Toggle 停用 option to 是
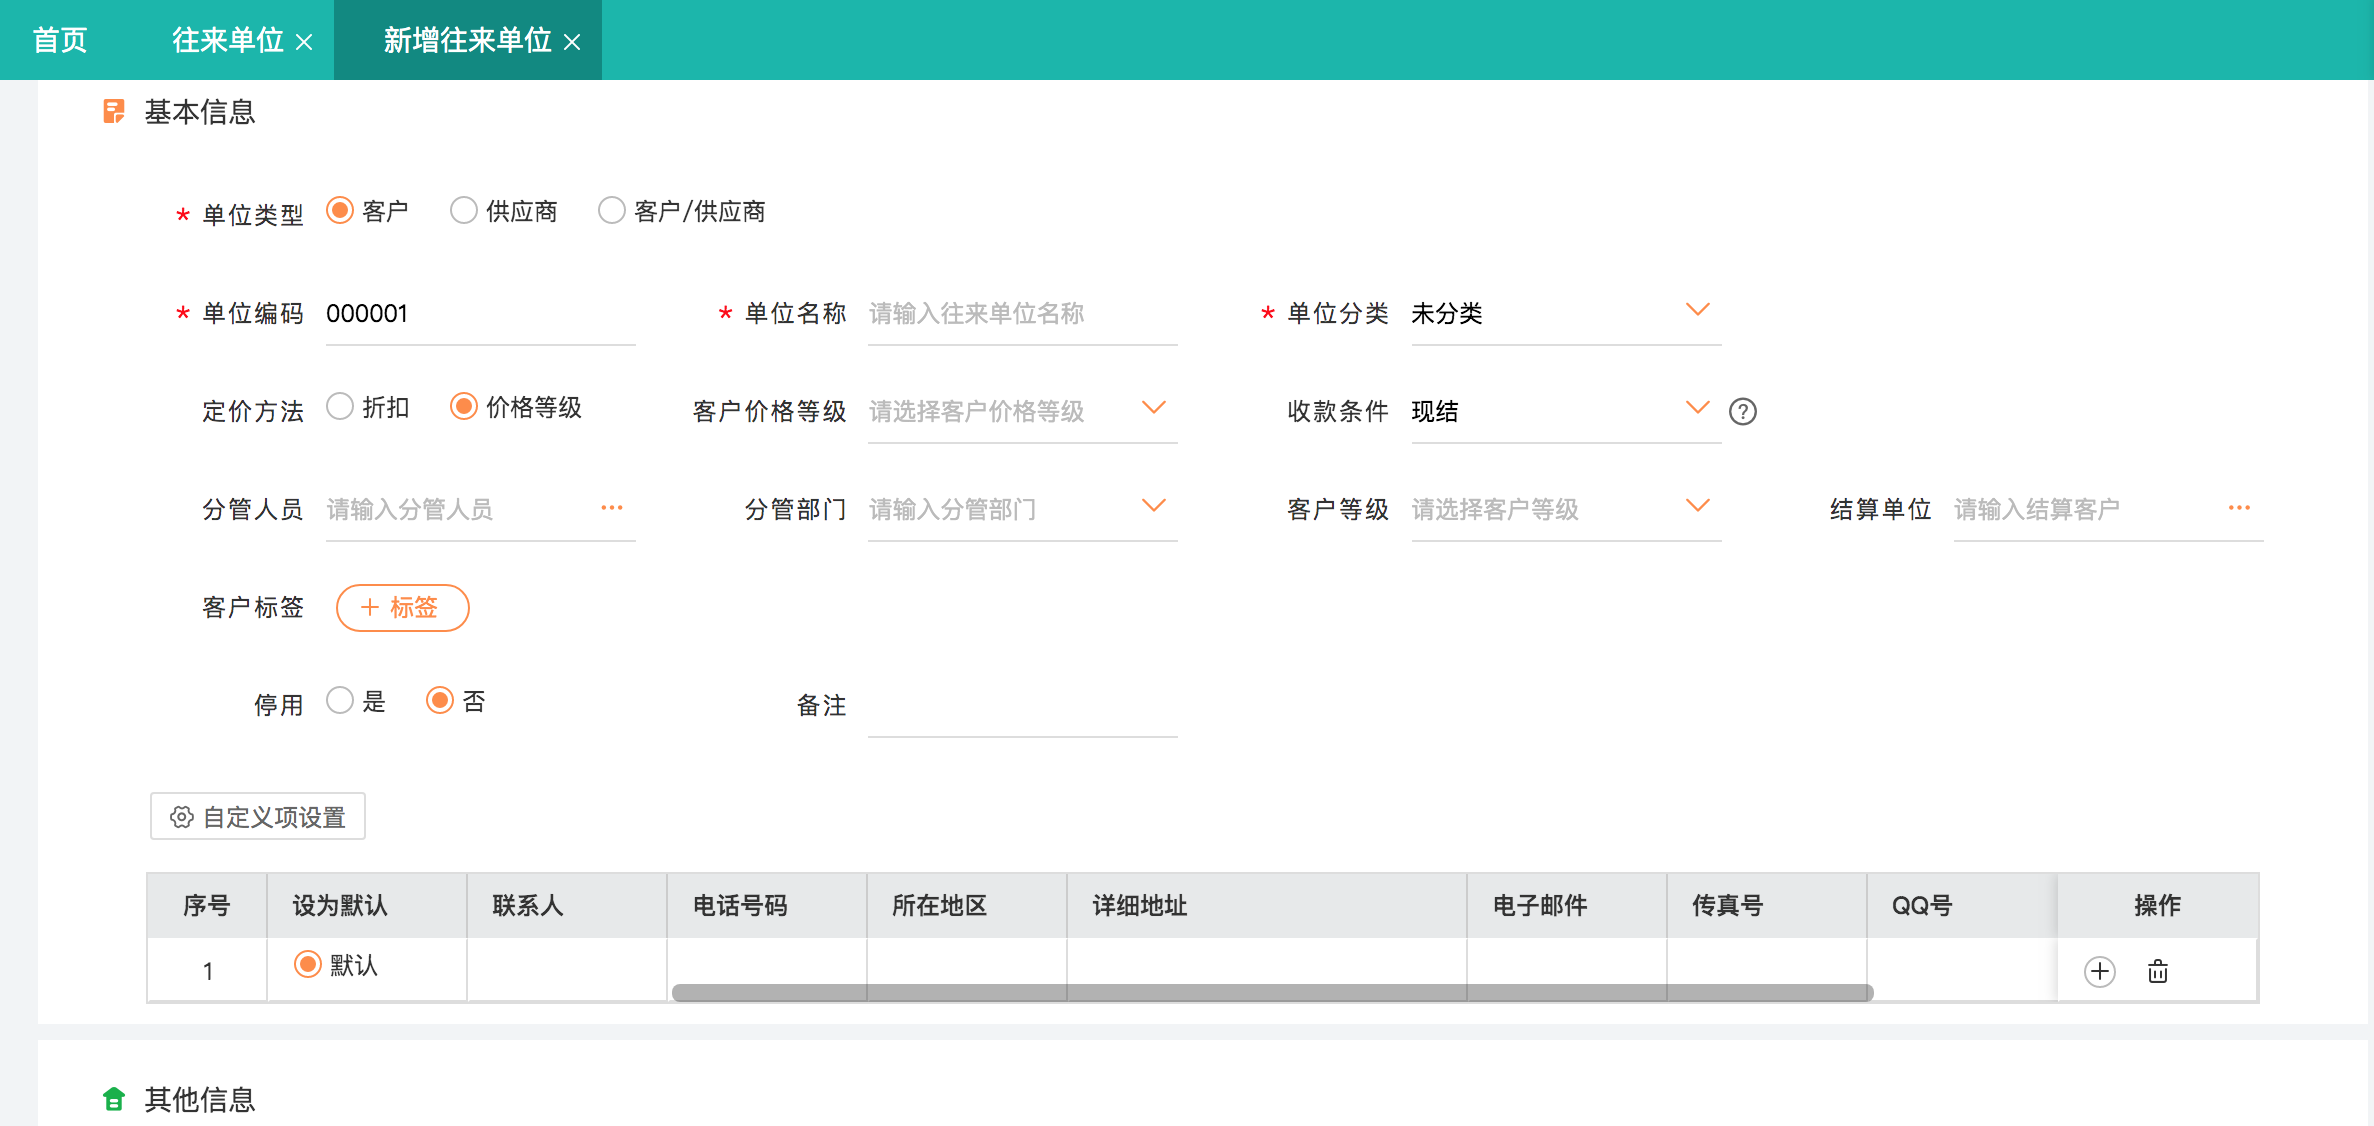This screenshot has width=2374, height=1126. [x=338, y=699]
